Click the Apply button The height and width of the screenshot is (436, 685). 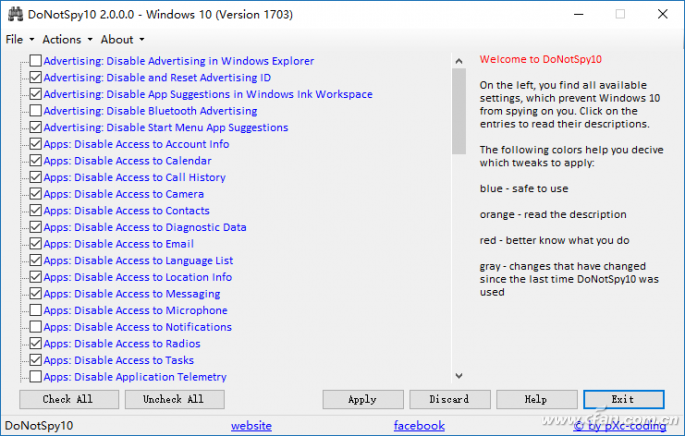click(362, 399)
